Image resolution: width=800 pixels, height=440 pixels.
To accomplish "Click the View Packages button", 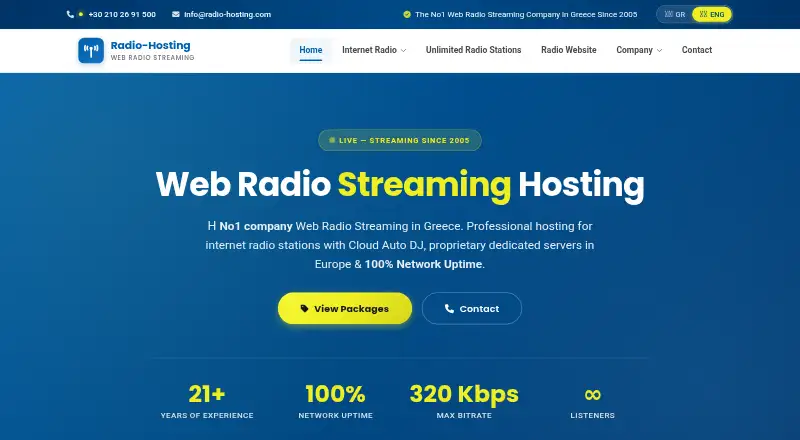I will pos(345,308).
